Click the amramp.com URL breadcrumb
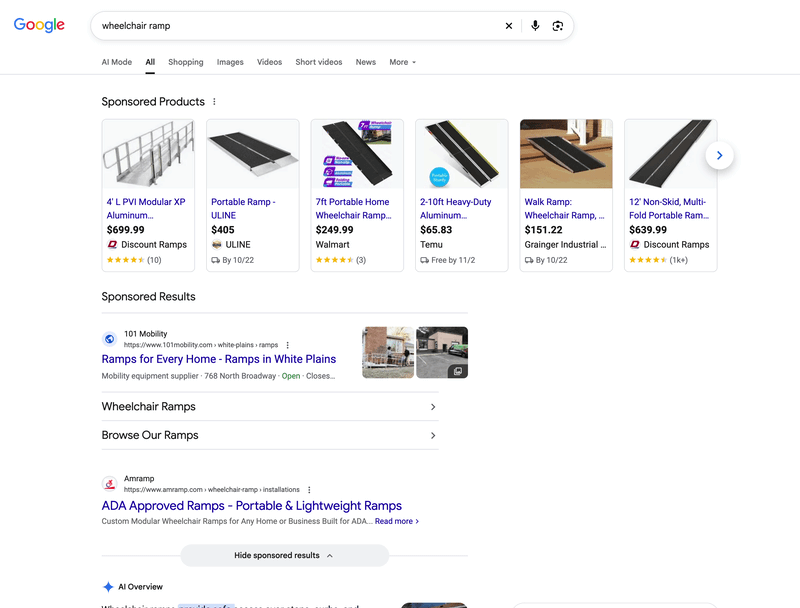 pyautogui.click(x=212, y=490)
